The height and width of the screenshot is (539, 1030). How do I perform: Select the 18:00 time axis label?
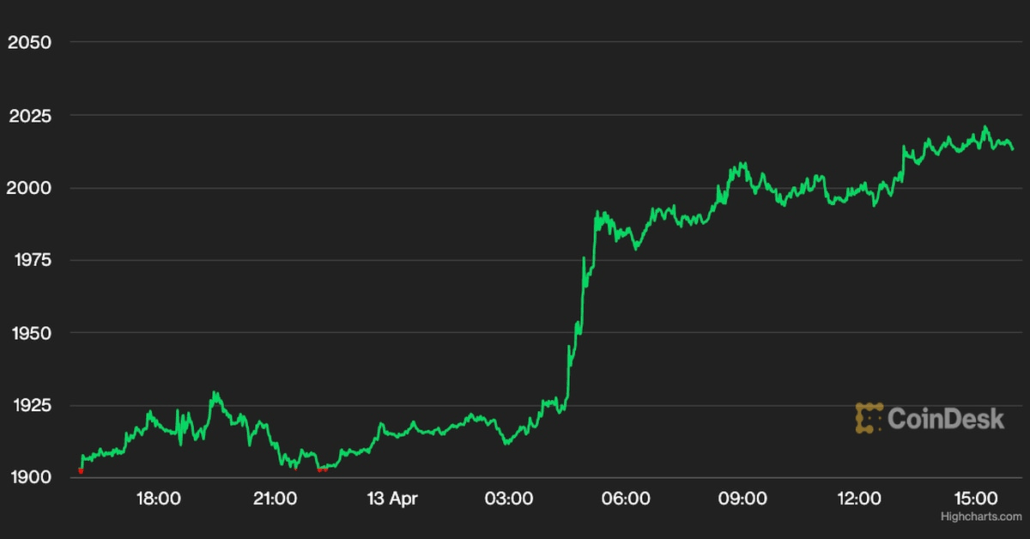[x=158, y=498]
